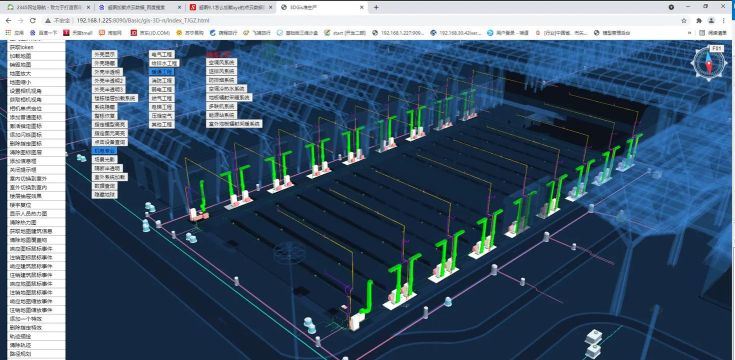Select 空调风系统 subsystem
This screenshot has height=360, width=735.
[221, 62]
